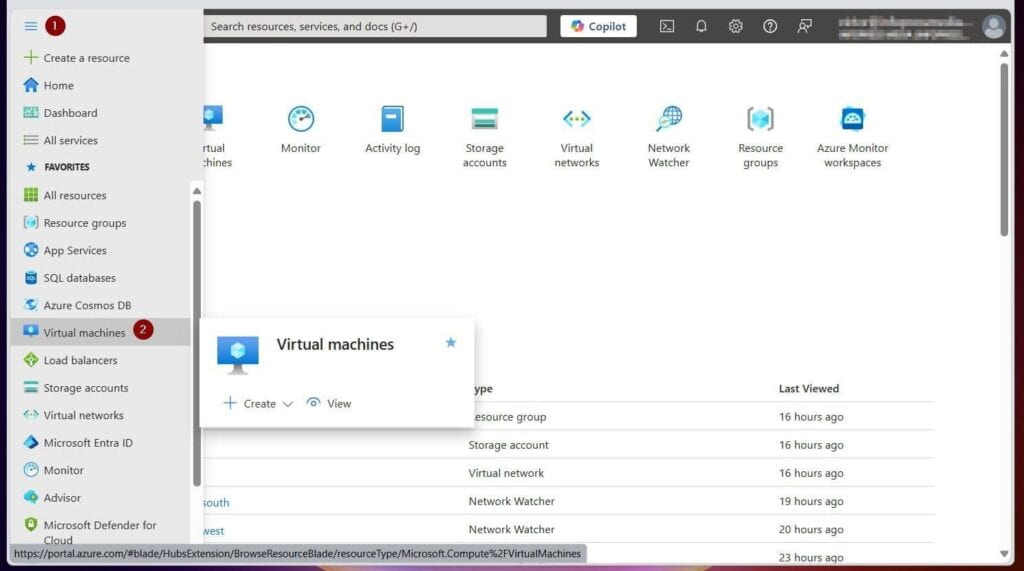Open Cloud Shell terminal icon
Viewport: 1024px width, 571px height.
pos(667,26)
